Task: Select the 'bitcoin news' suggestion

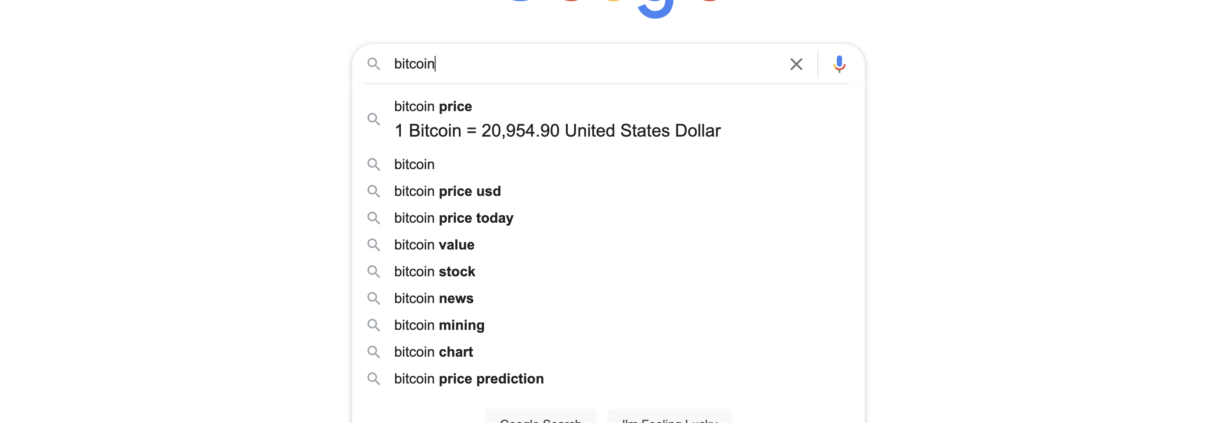Action: 433,298
